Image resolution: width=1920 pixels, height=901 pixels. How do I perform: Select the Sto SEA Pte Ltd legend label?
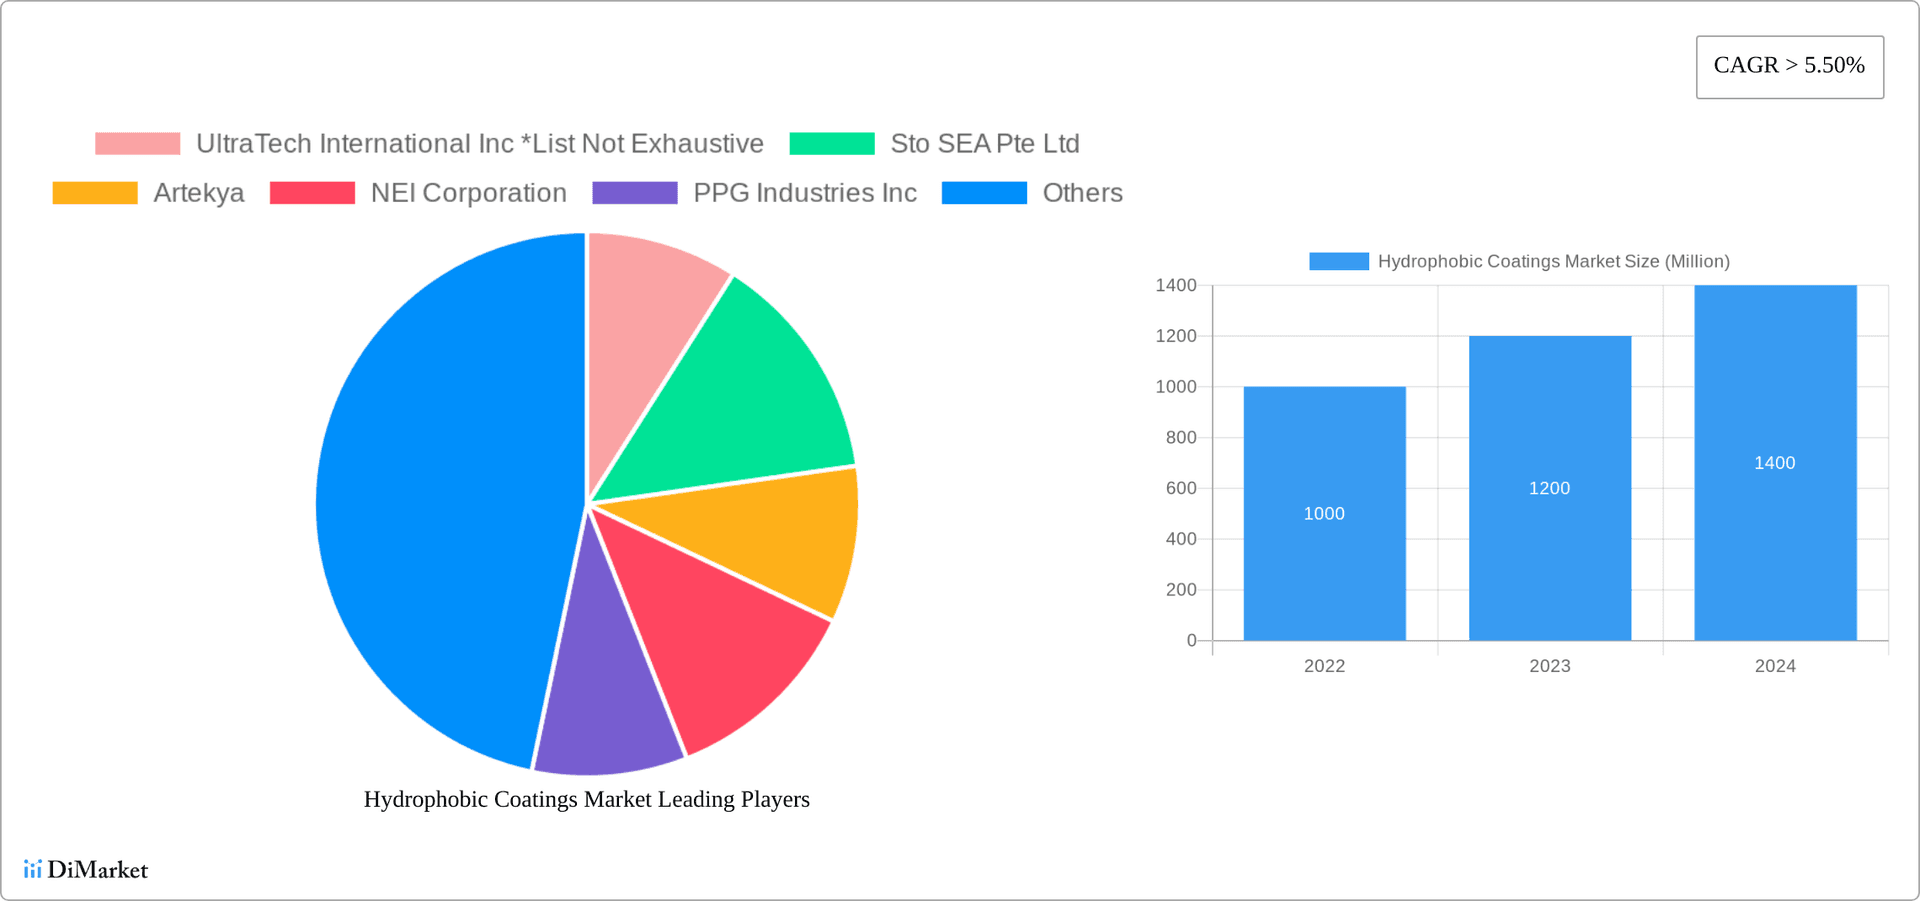(x=984, y=143)
